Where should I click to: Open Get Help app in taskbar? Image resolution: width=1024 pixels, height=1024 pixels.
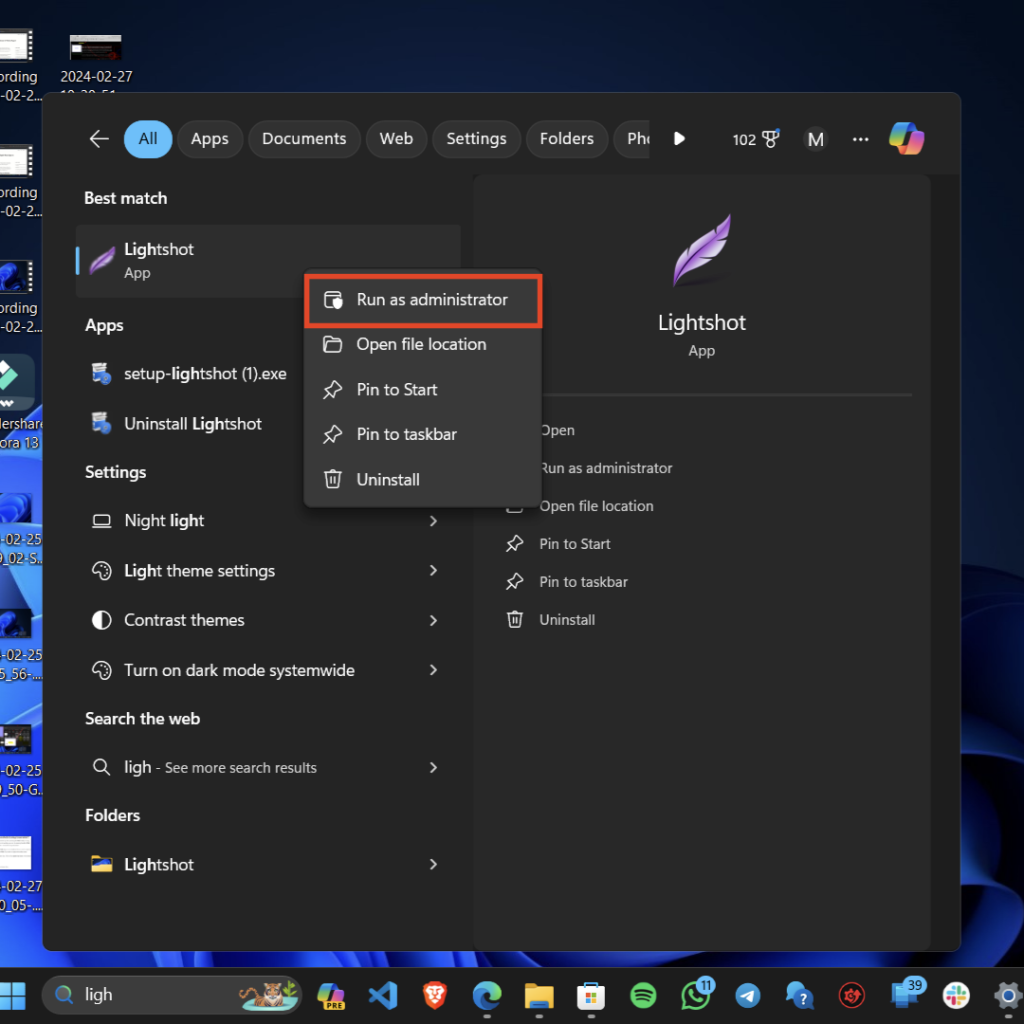(x=799, y=995)
